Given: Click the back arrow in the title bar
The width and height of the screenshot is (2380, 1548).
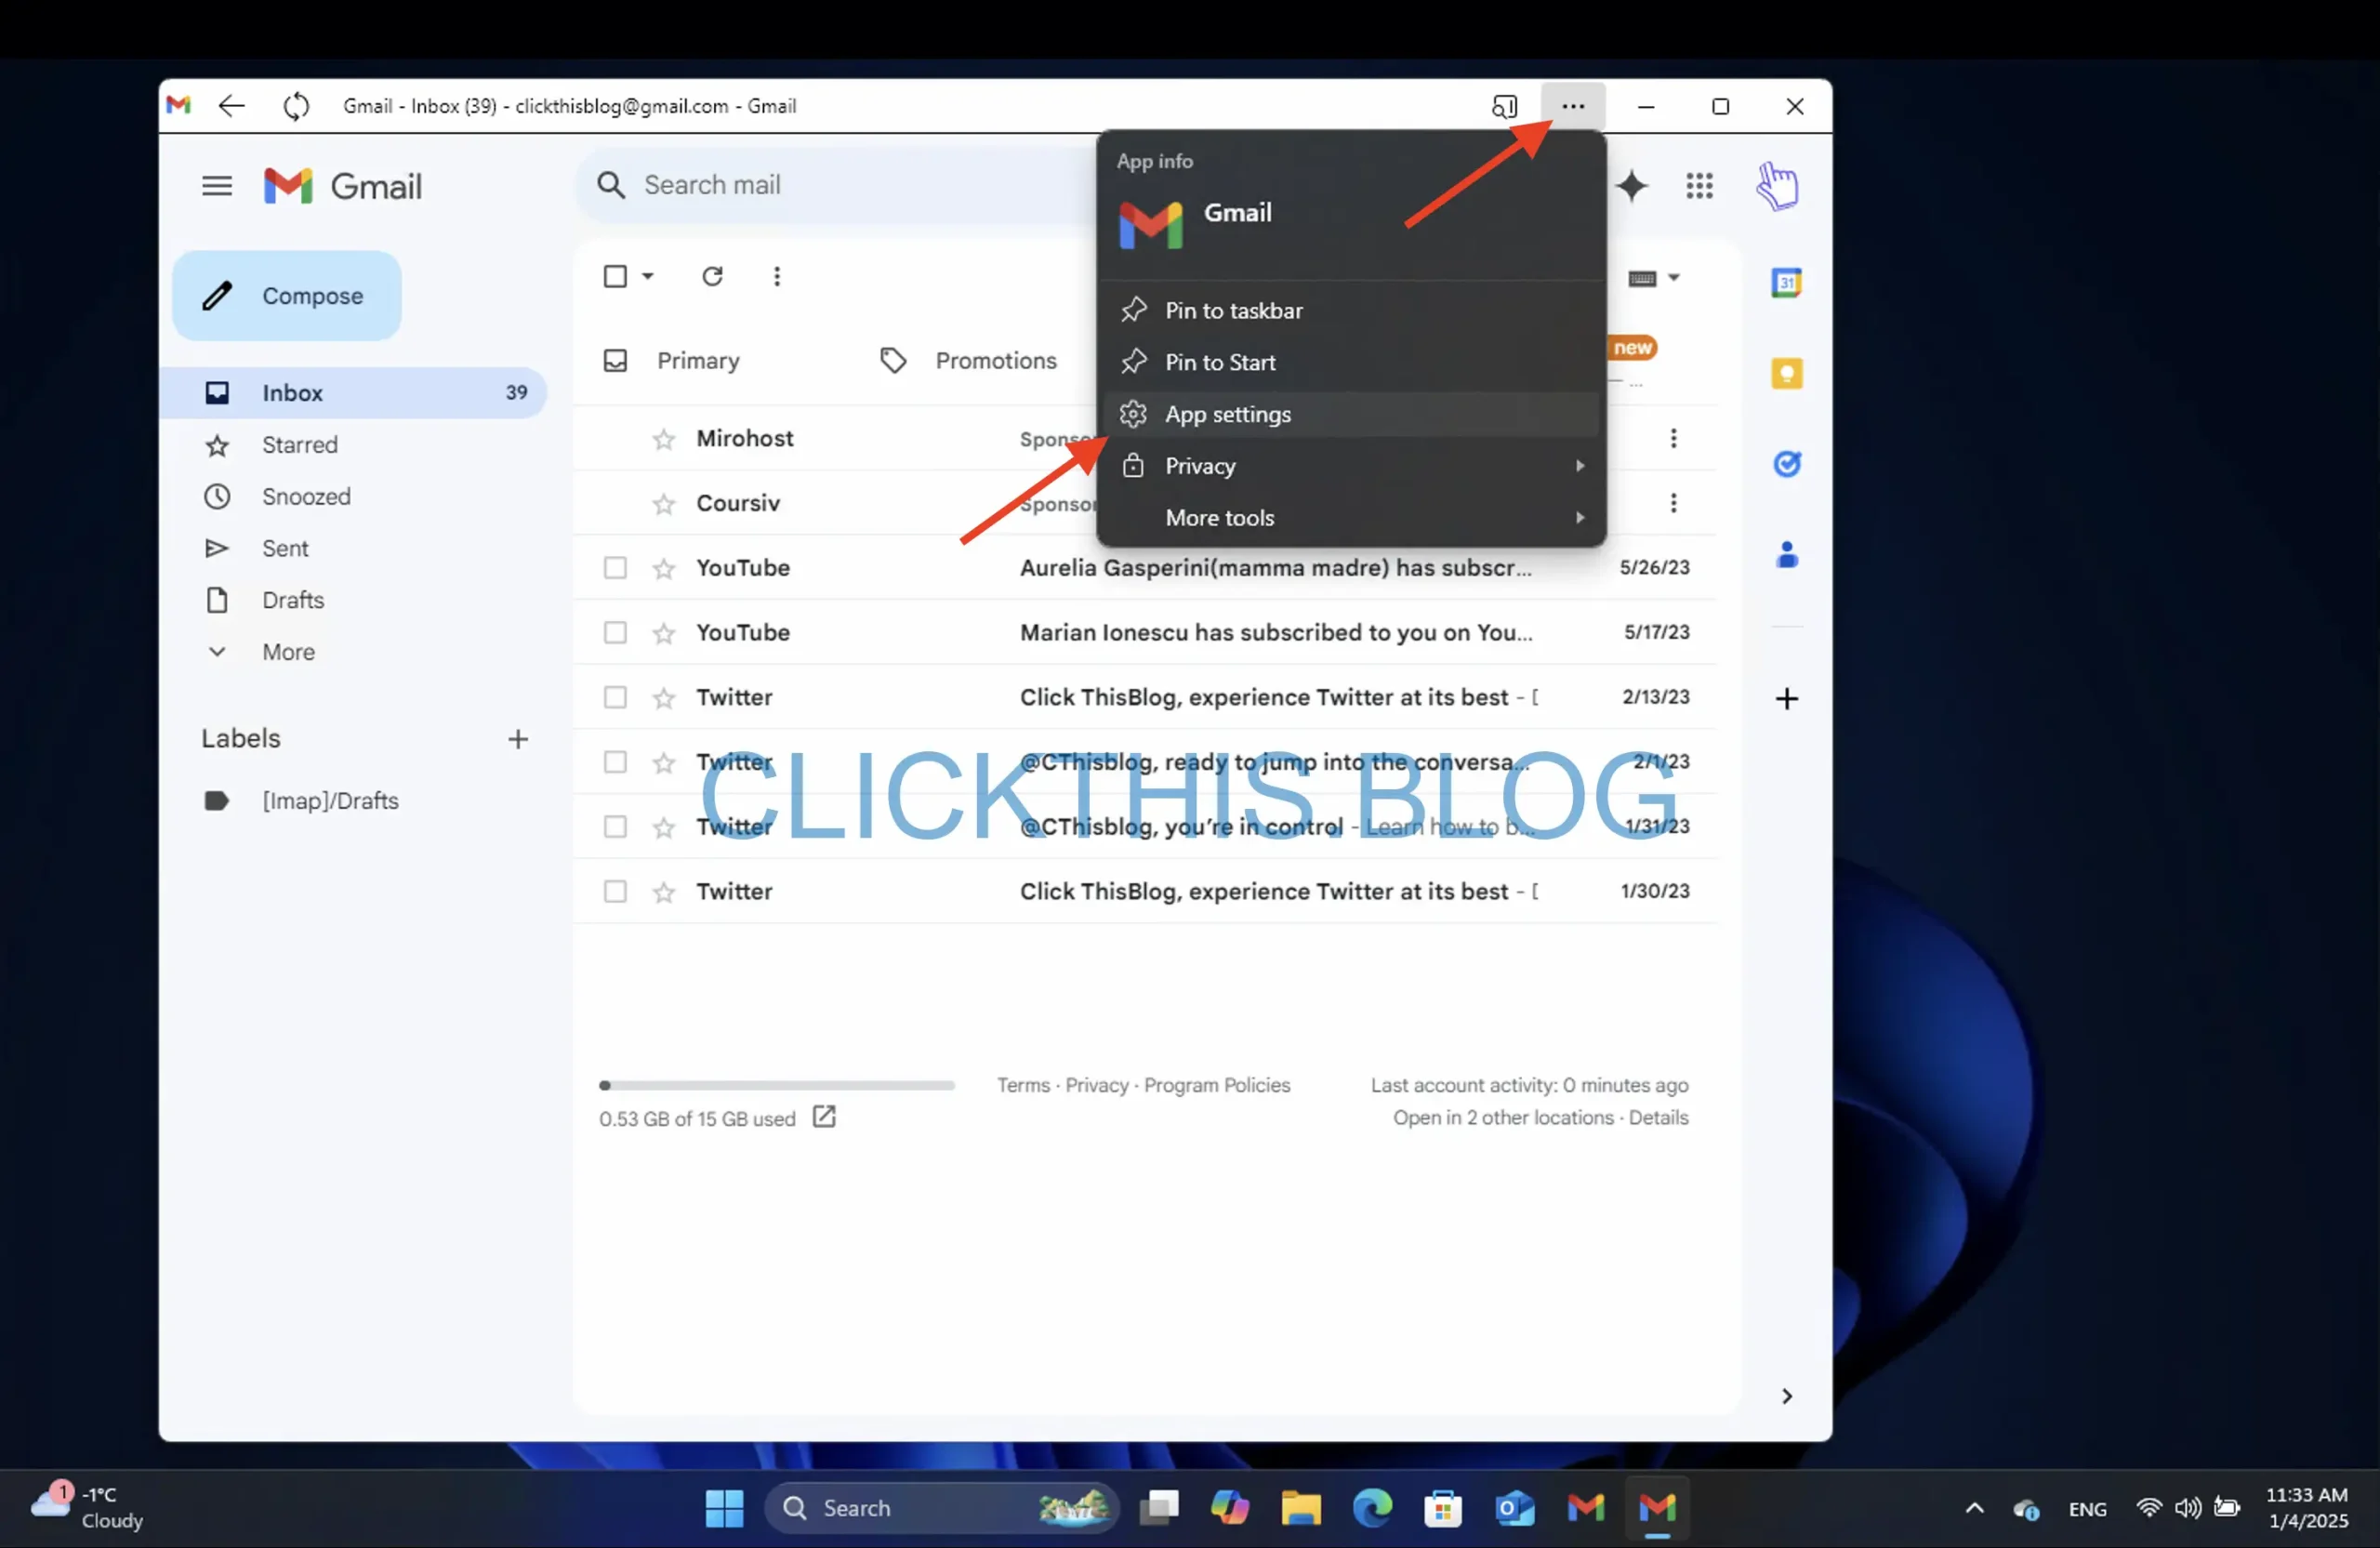Looking at the screenshot, I should (x=231, y=106).
